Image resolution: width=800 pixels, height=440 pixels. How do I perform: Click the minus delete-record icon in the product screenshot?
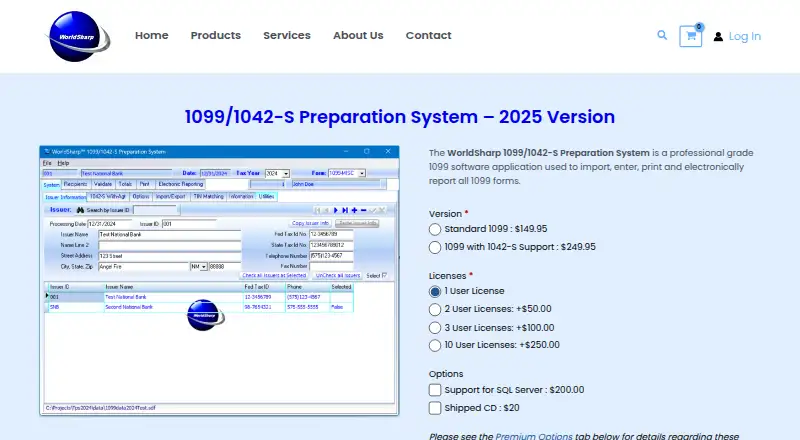point(363,210)
